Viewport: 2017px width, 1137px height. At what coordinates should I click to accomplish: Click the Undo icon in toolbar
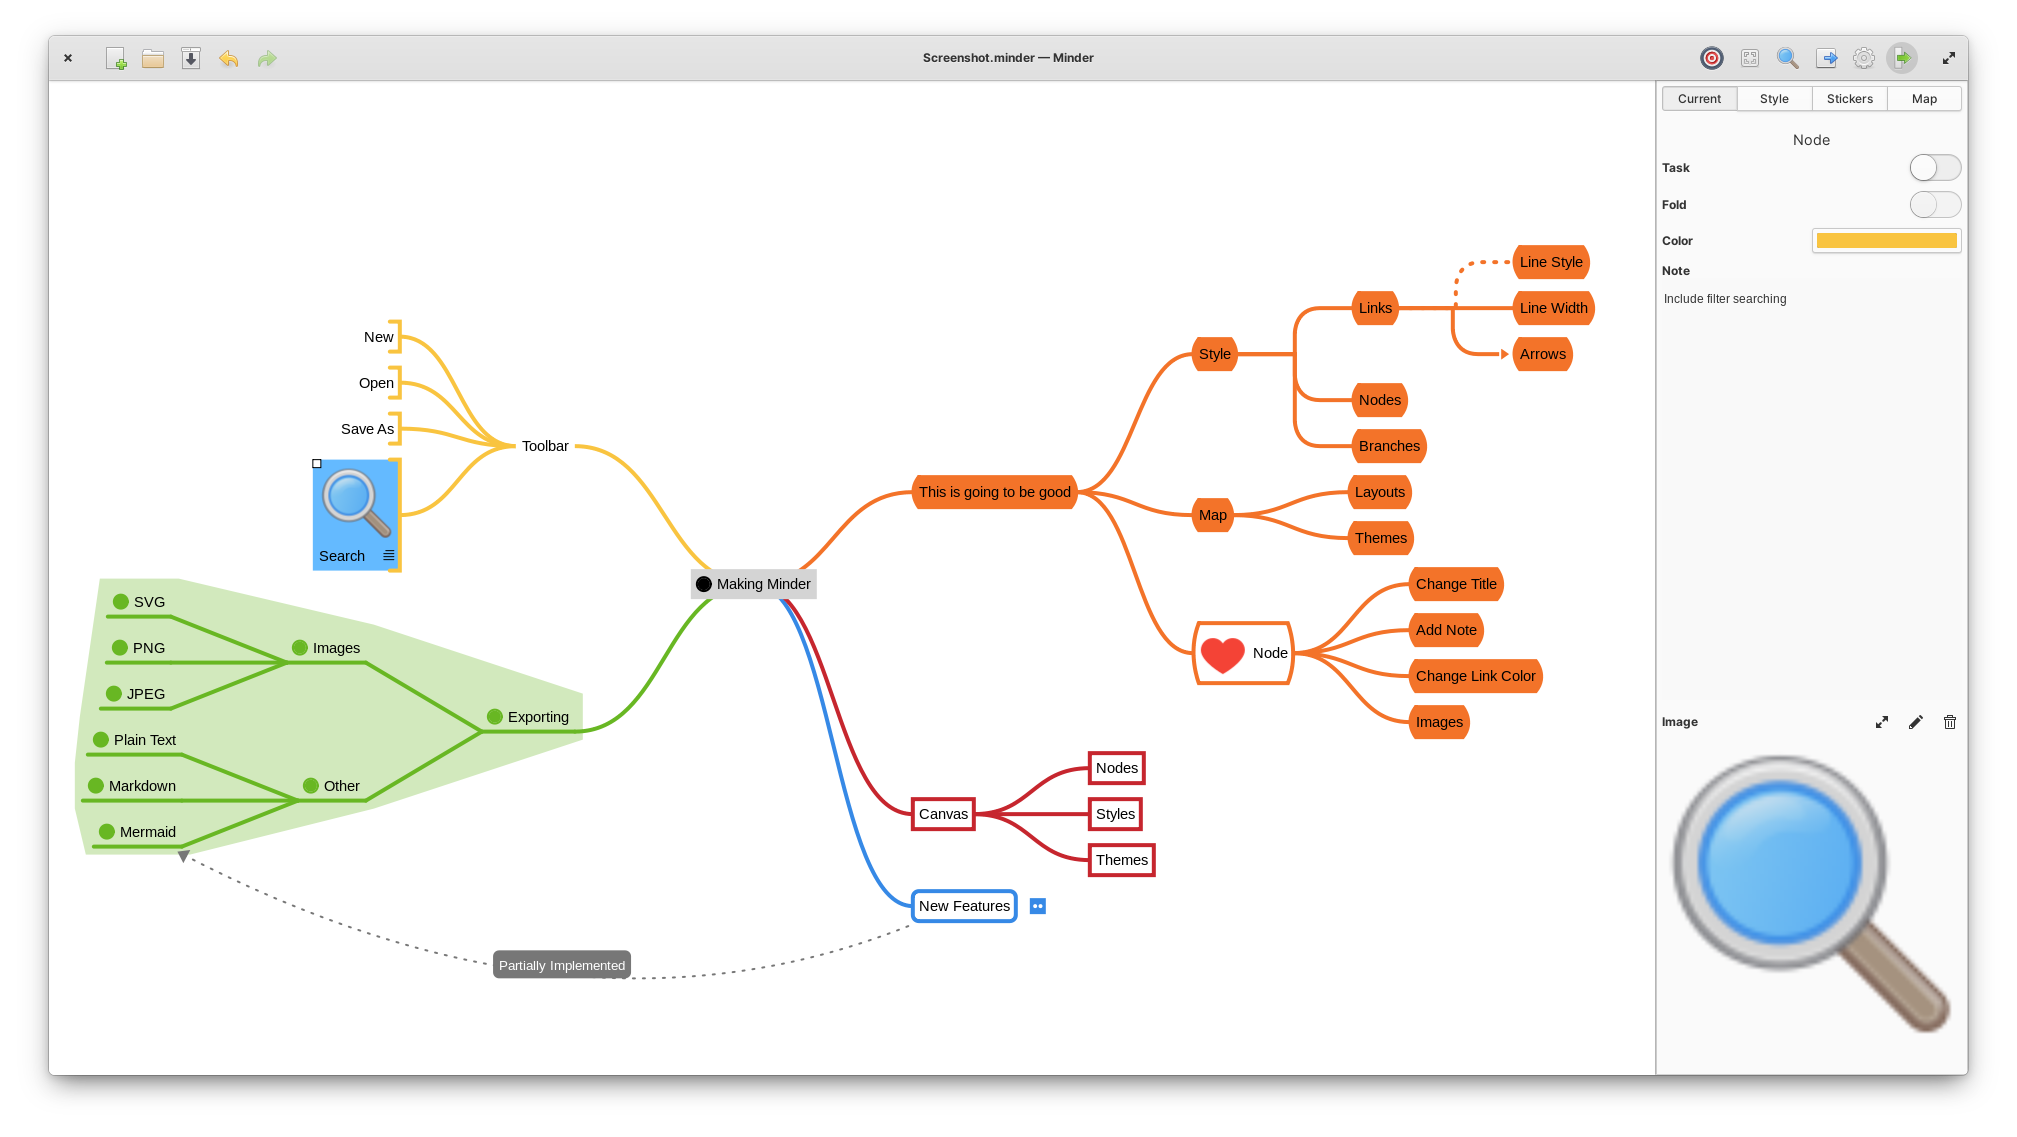point(229,58)
